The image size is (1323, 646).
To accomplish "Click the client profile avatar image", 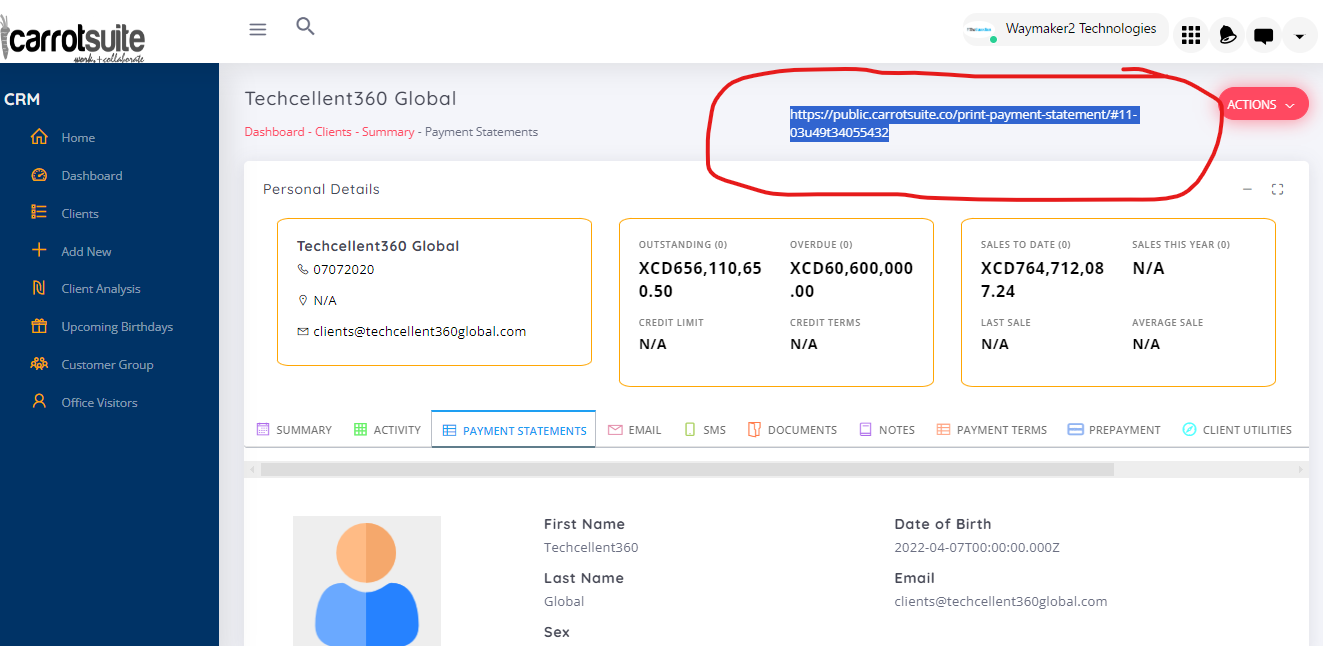I will [x=366, y=580].
